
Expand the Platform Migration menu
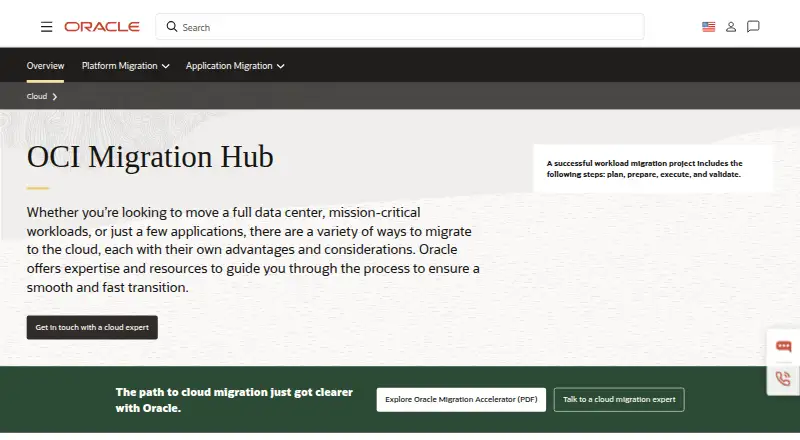pos(126,66)
